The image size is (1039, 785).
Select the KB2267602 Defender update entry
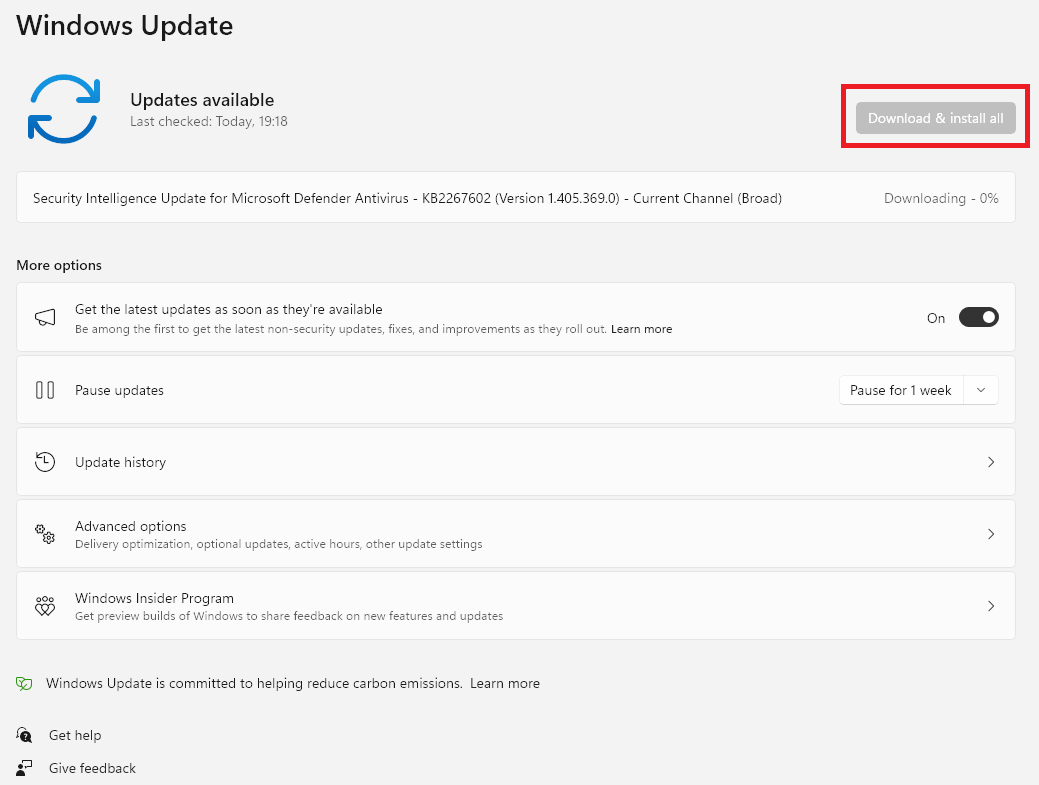(406, 198)
